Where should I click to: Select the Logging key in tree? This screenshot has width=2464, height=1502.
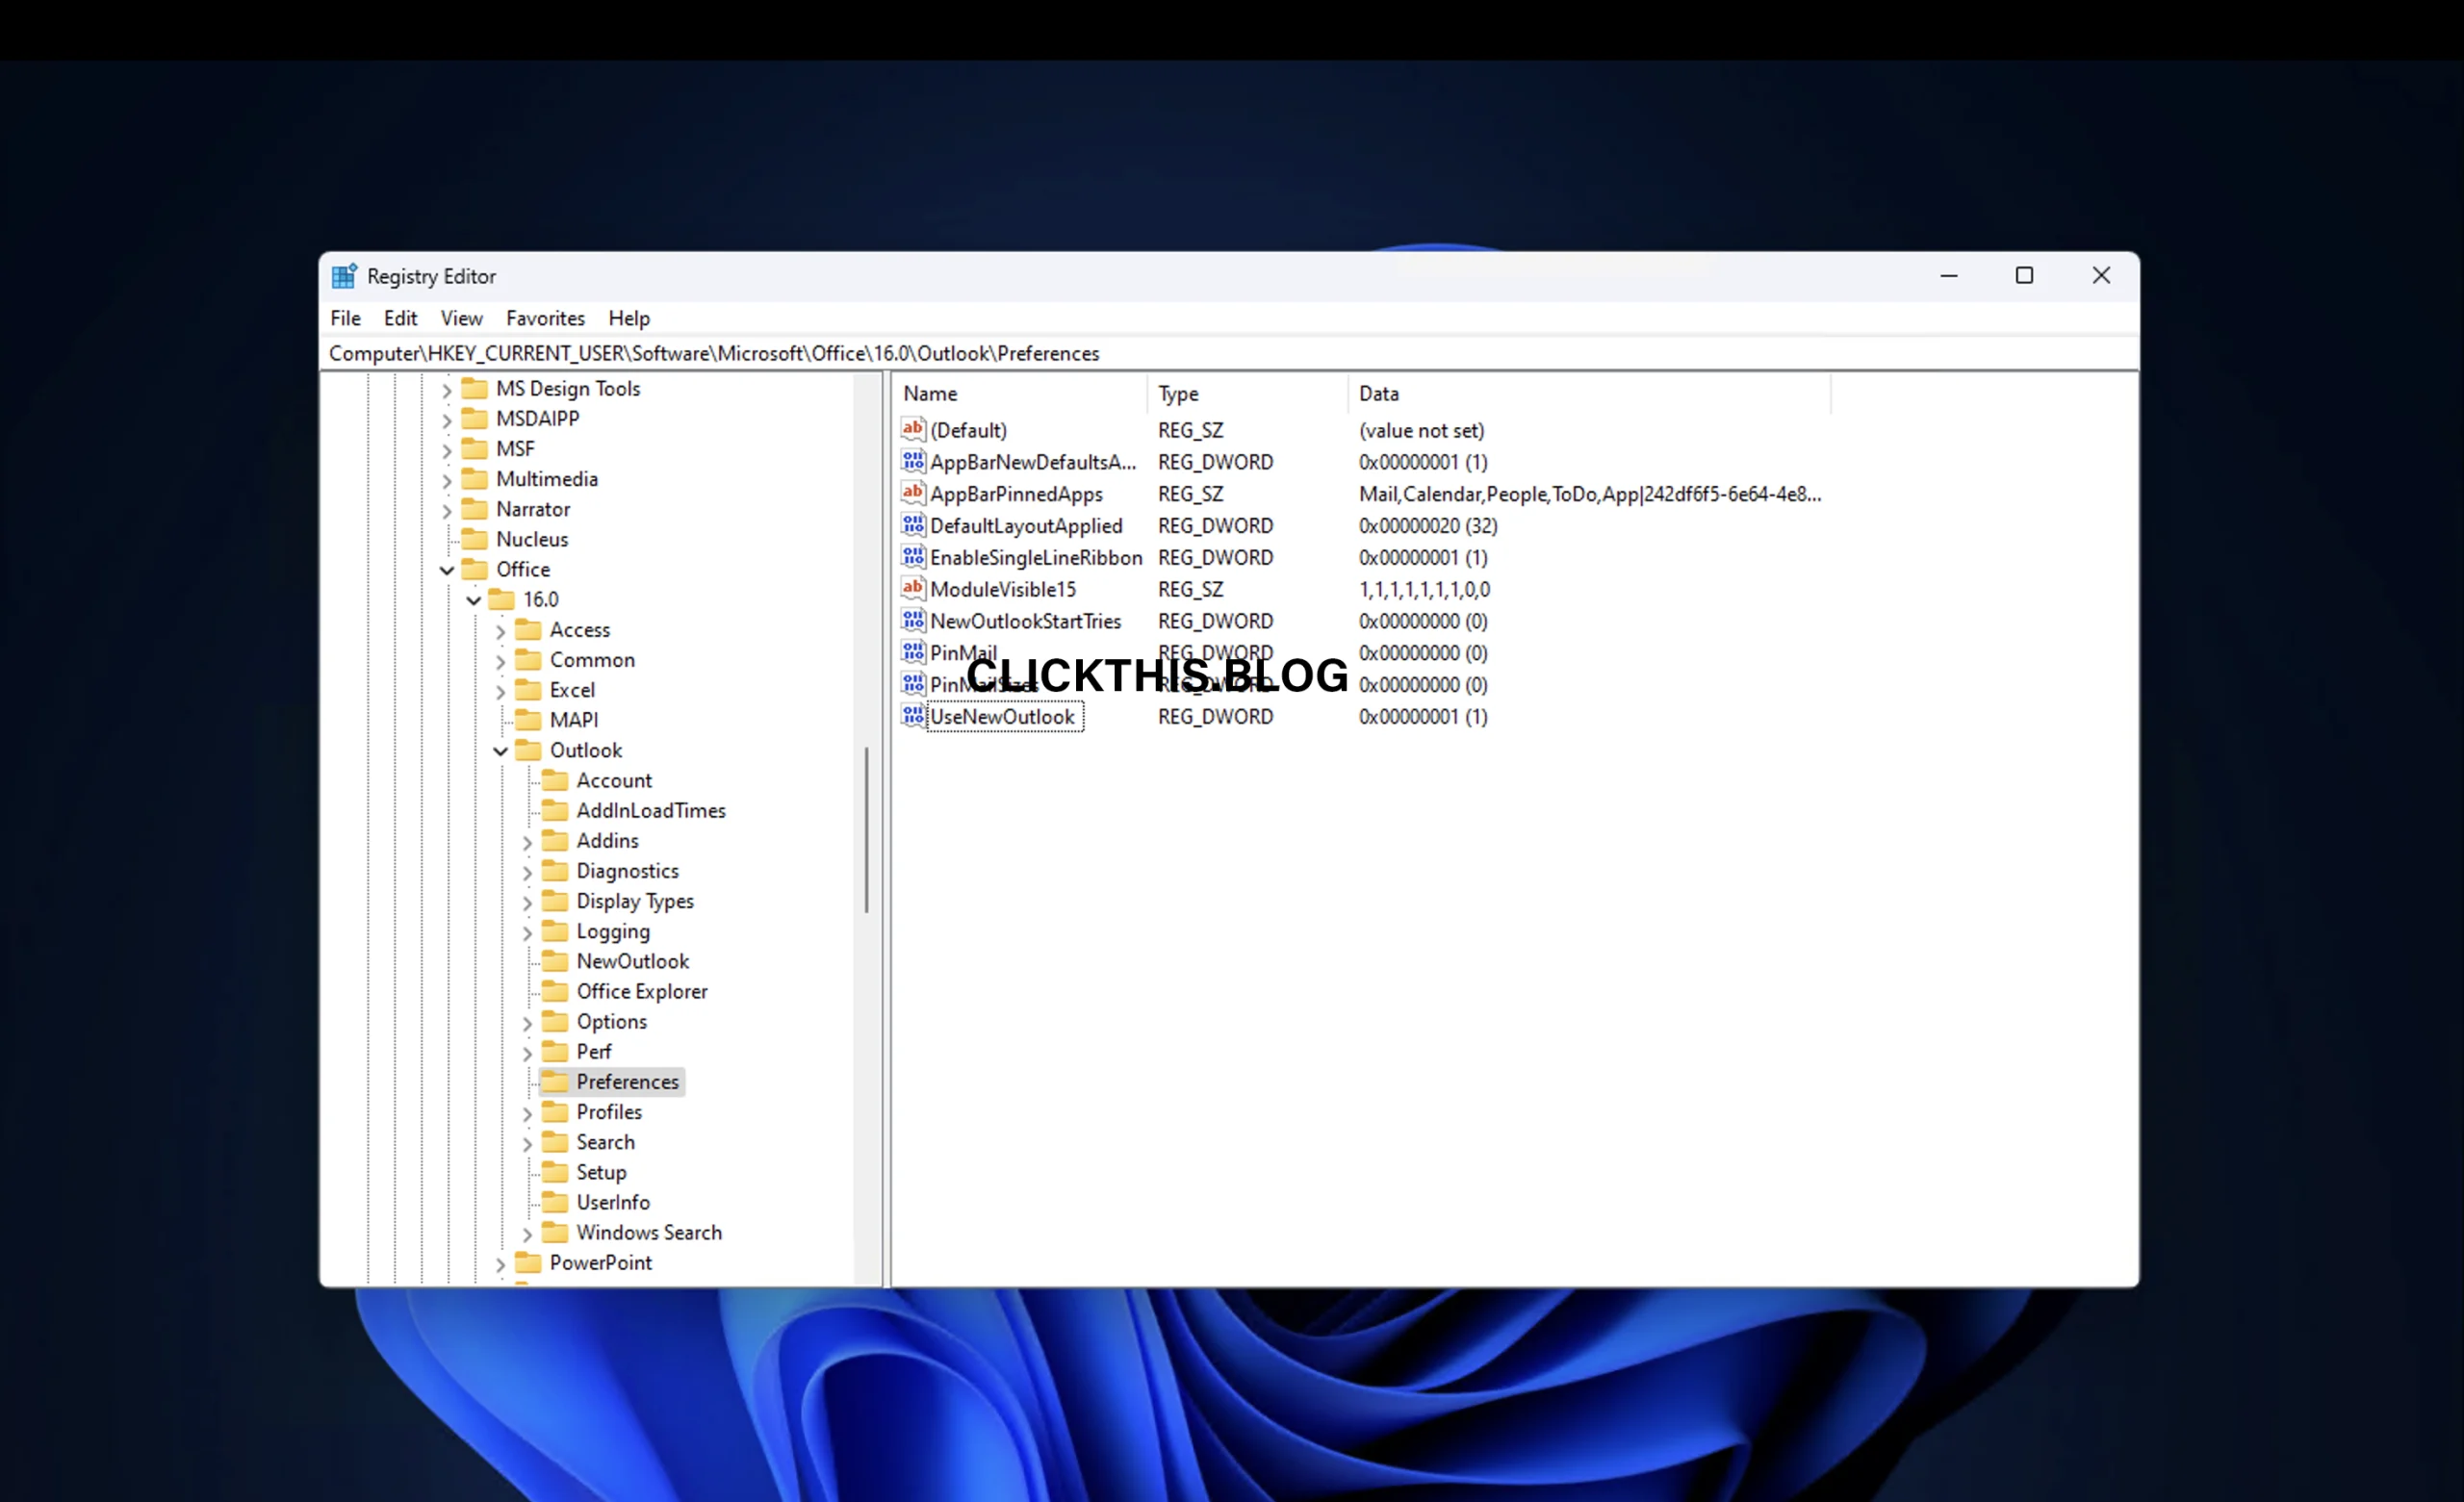click(x=613, y=931)
